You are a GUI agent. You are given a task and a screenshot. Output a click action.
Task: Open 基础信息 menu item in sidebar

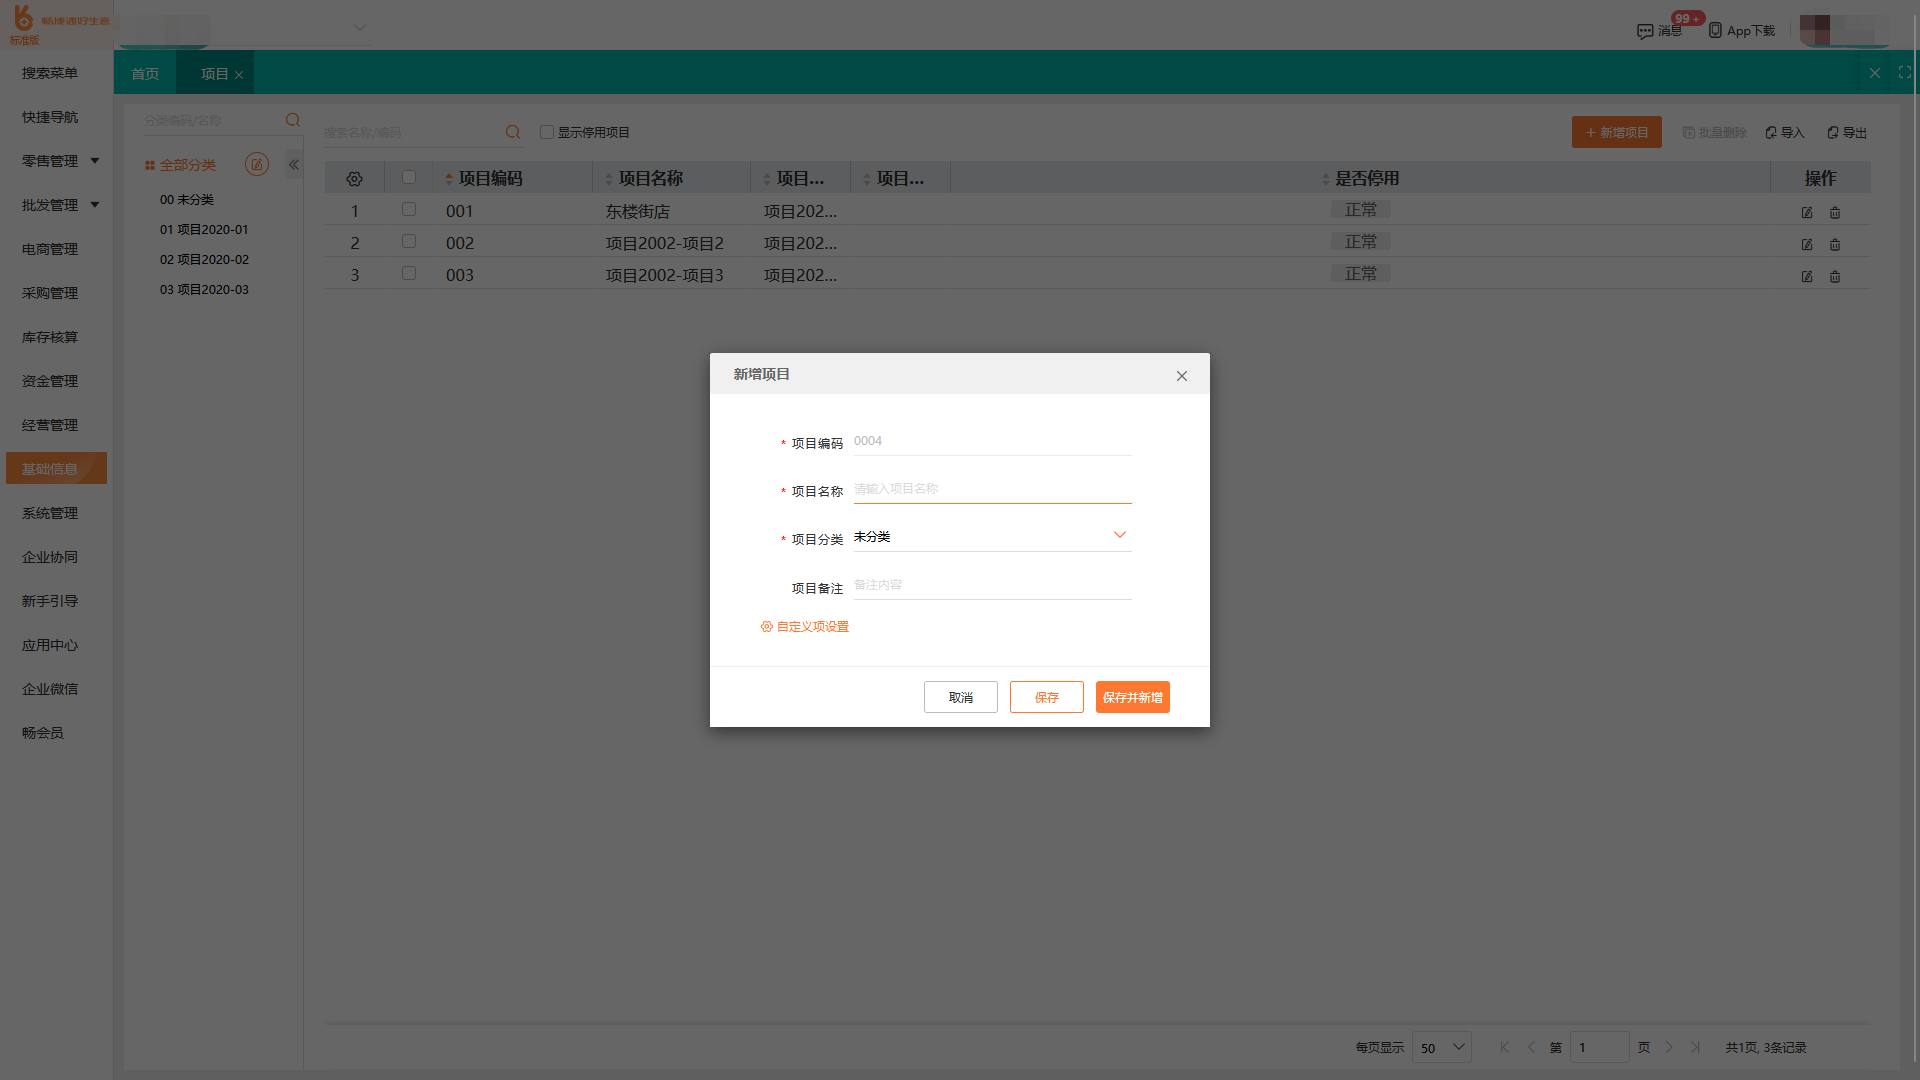pyautogui.click(x=54, y=468)
